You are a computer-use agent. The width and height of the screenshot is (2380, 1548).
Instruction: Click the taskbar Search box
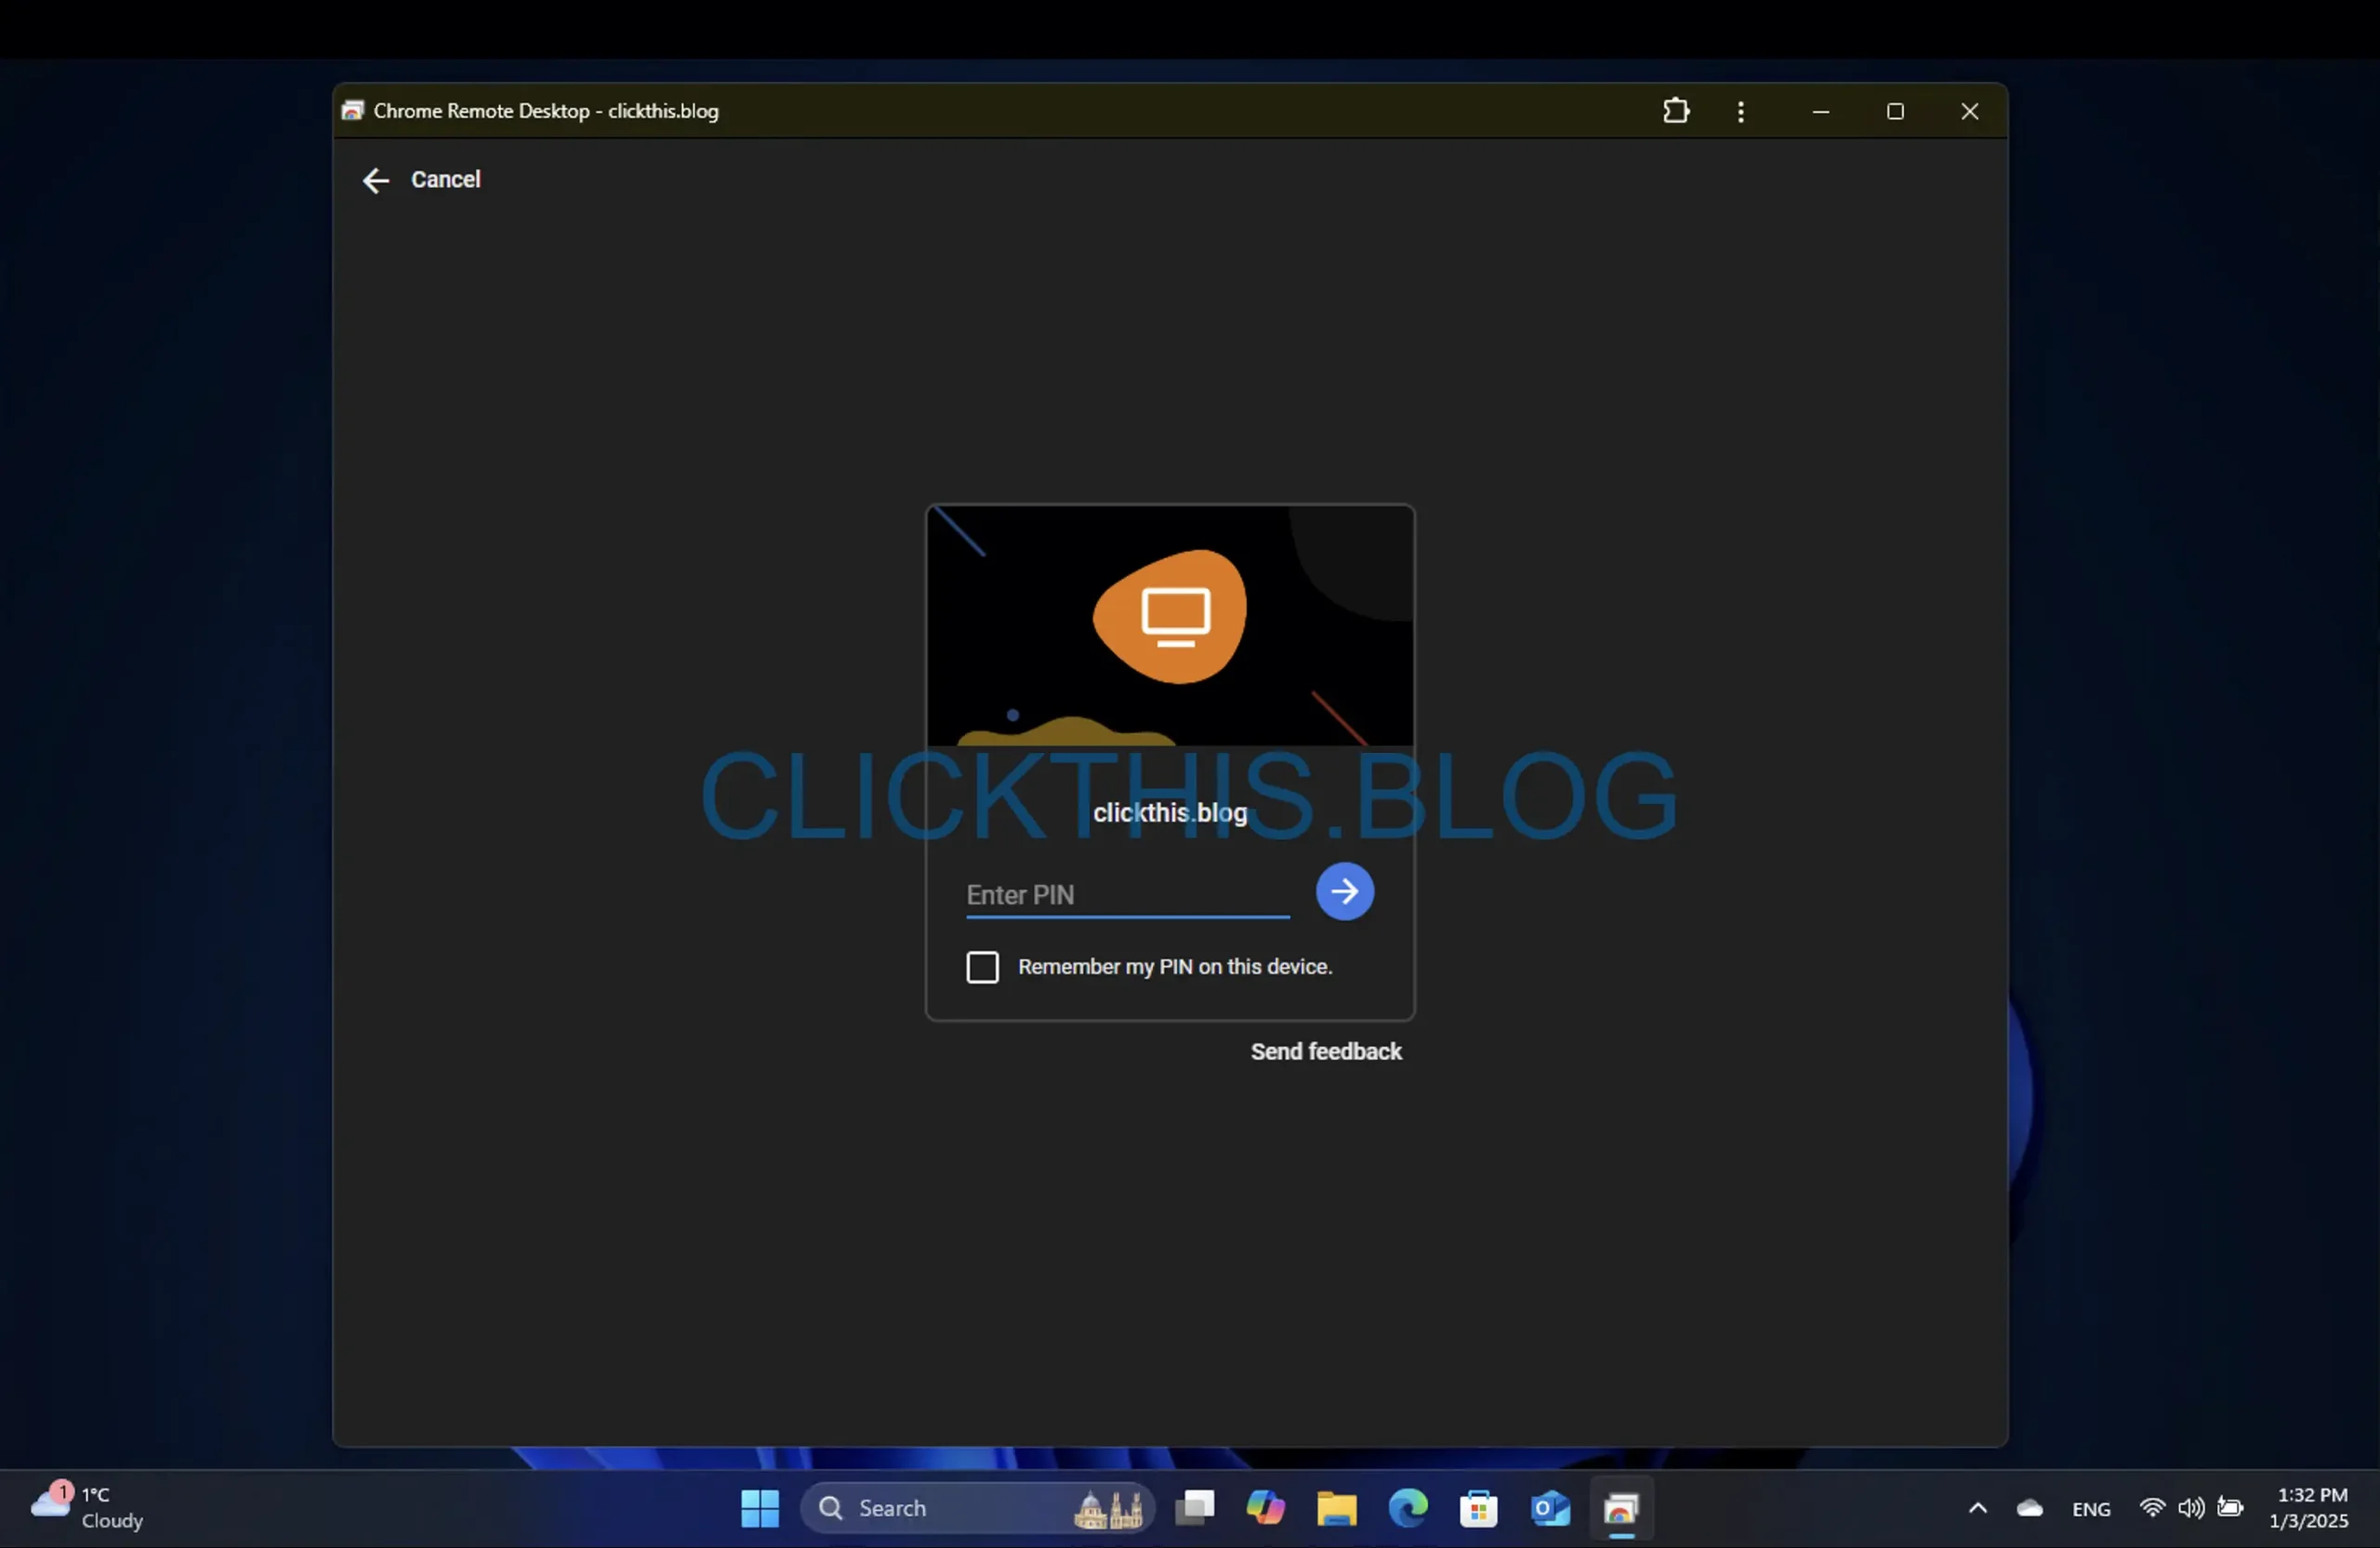click(x=977, y=1508)
